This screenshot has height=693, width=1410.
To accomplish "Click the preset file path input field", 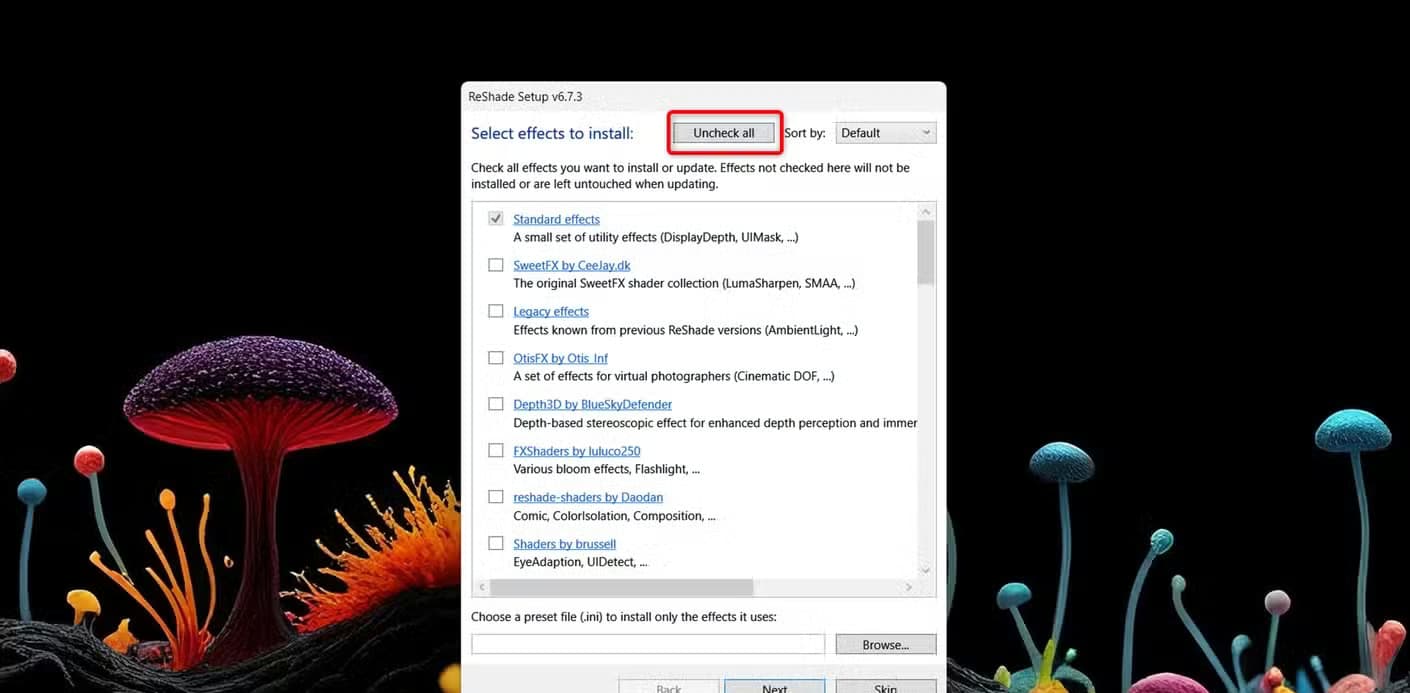I will (x=648, y=645).
